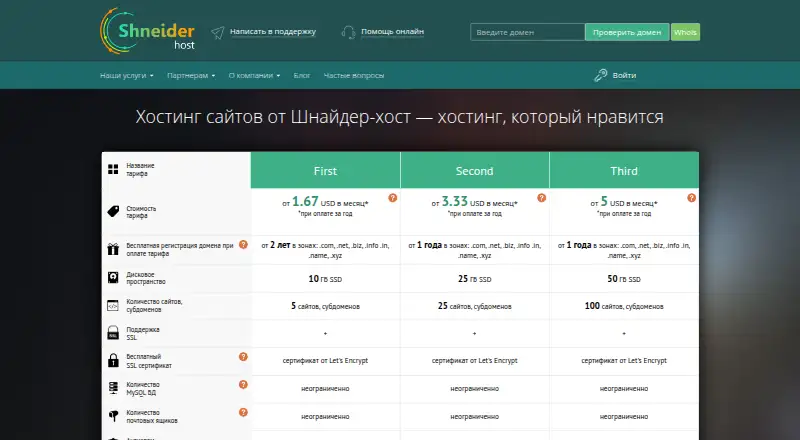Open the Частые вопросы page
Image resolution: width=800 pixels, height=440 pixels.
(354, 76)
